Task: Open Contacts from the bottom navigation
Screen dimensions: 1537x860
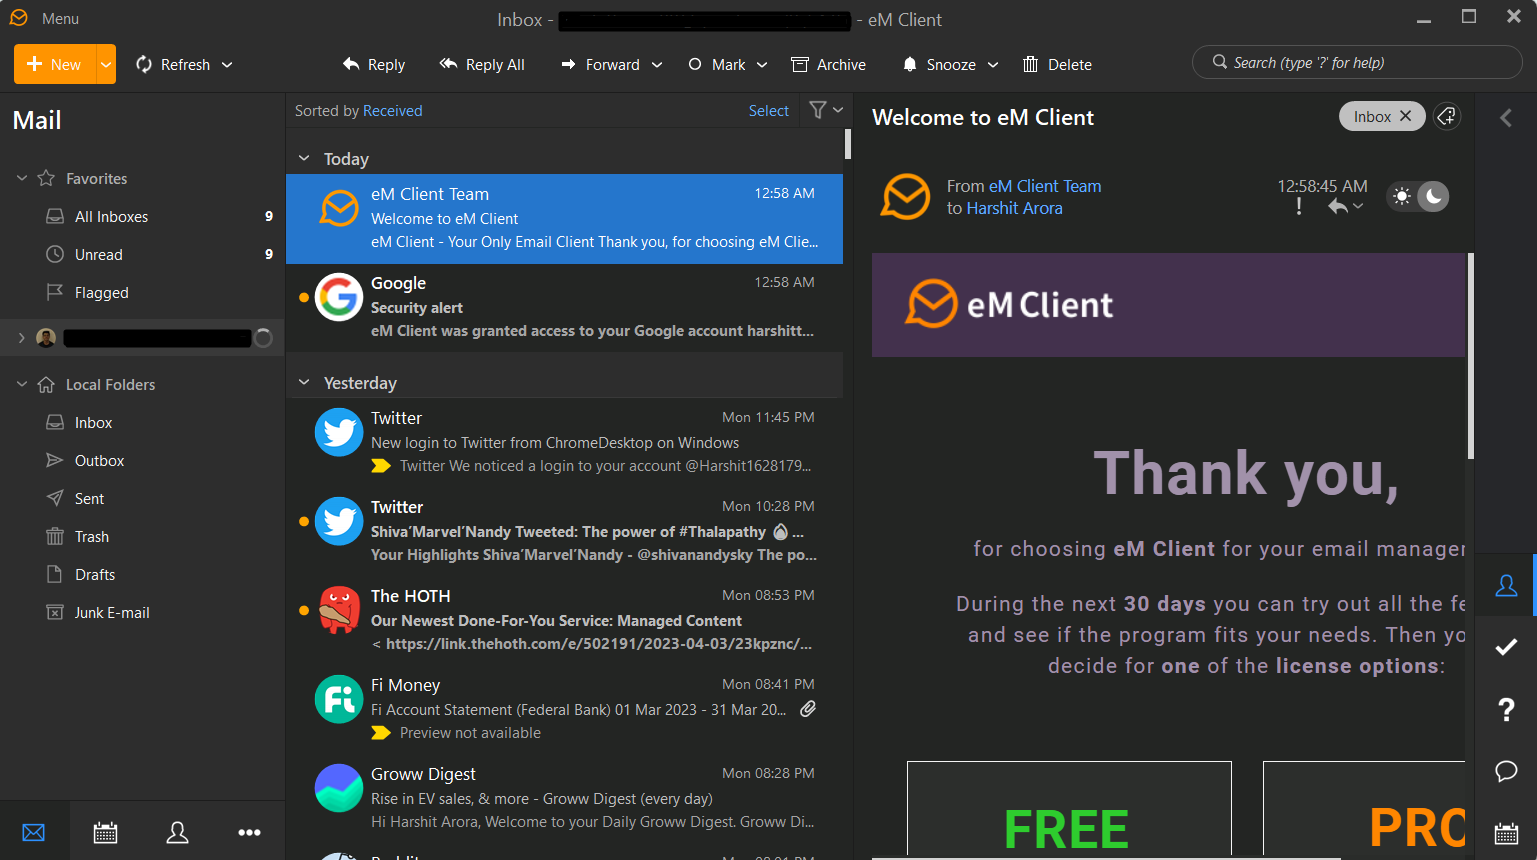Action: [177, 832]
